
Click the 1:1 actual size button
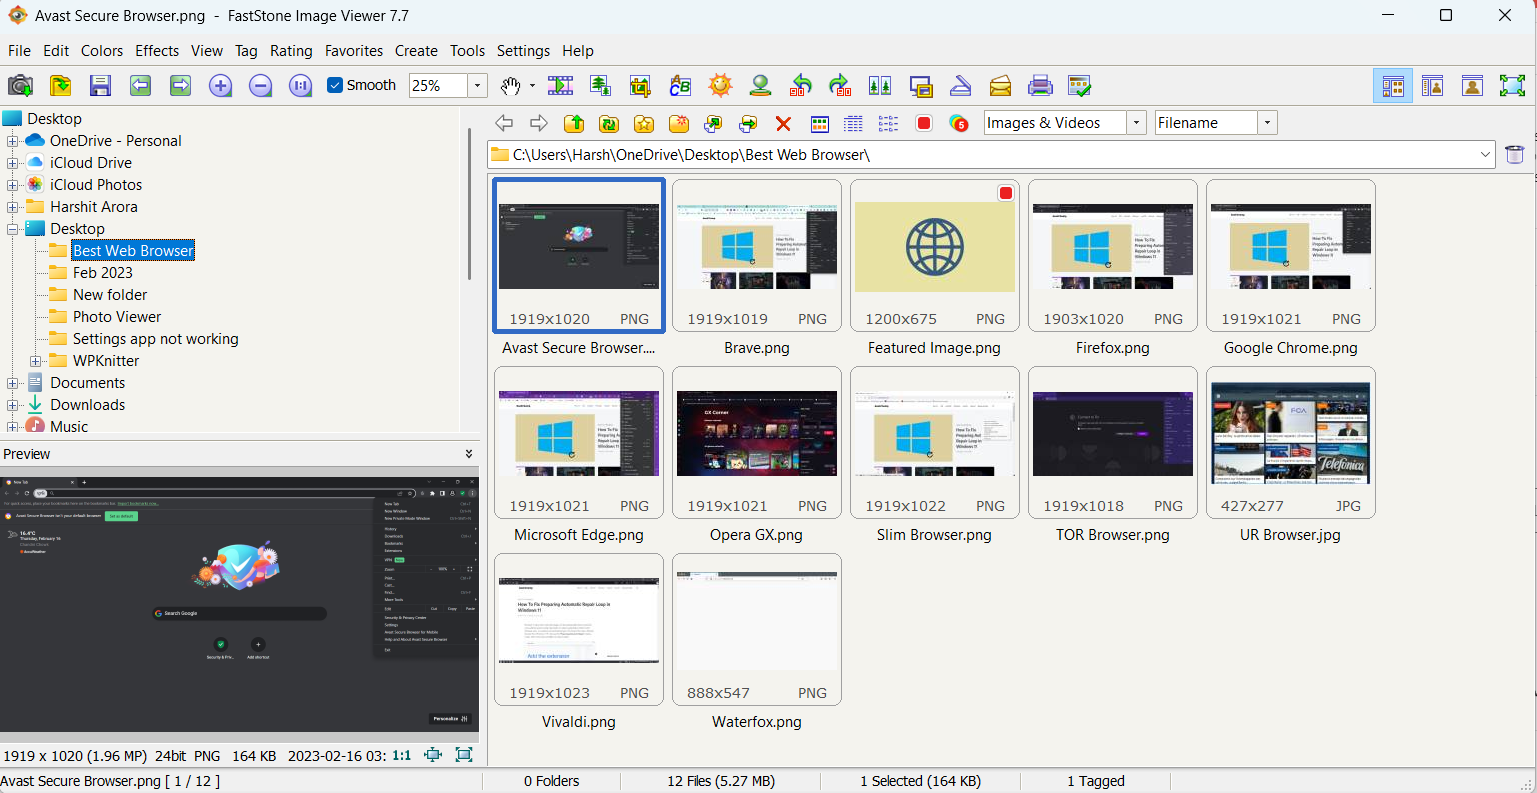[401, 756]
